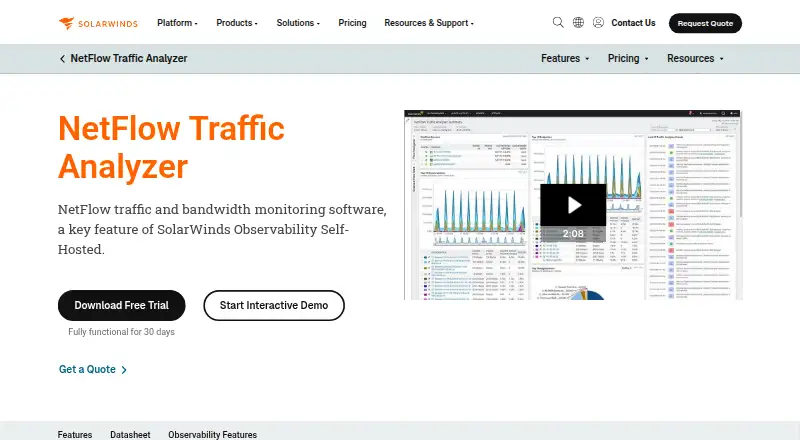Expand the Solutions menu
Screen dimensions: 800x440
click(x=298, y=23)
